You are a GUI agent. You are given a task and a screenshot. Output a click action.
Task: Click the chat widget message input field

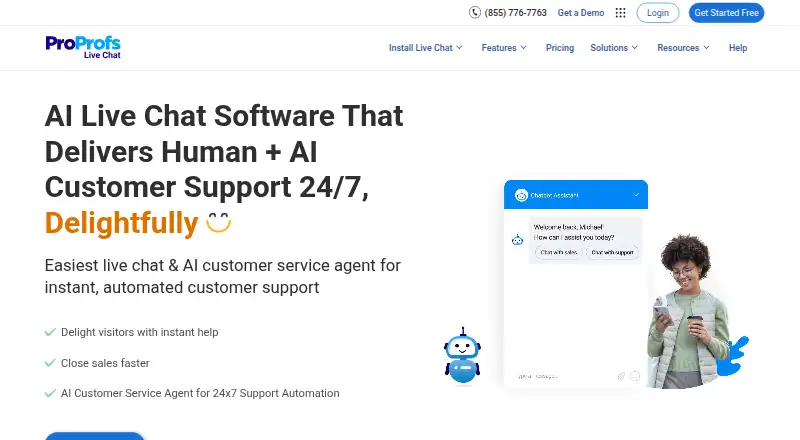(564, 376)
